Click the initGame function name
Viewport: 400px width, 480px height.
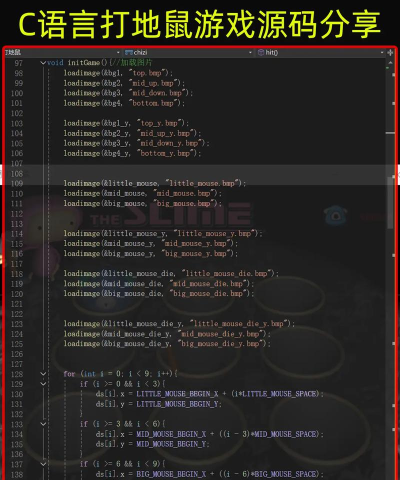click(x=84, y=63)
